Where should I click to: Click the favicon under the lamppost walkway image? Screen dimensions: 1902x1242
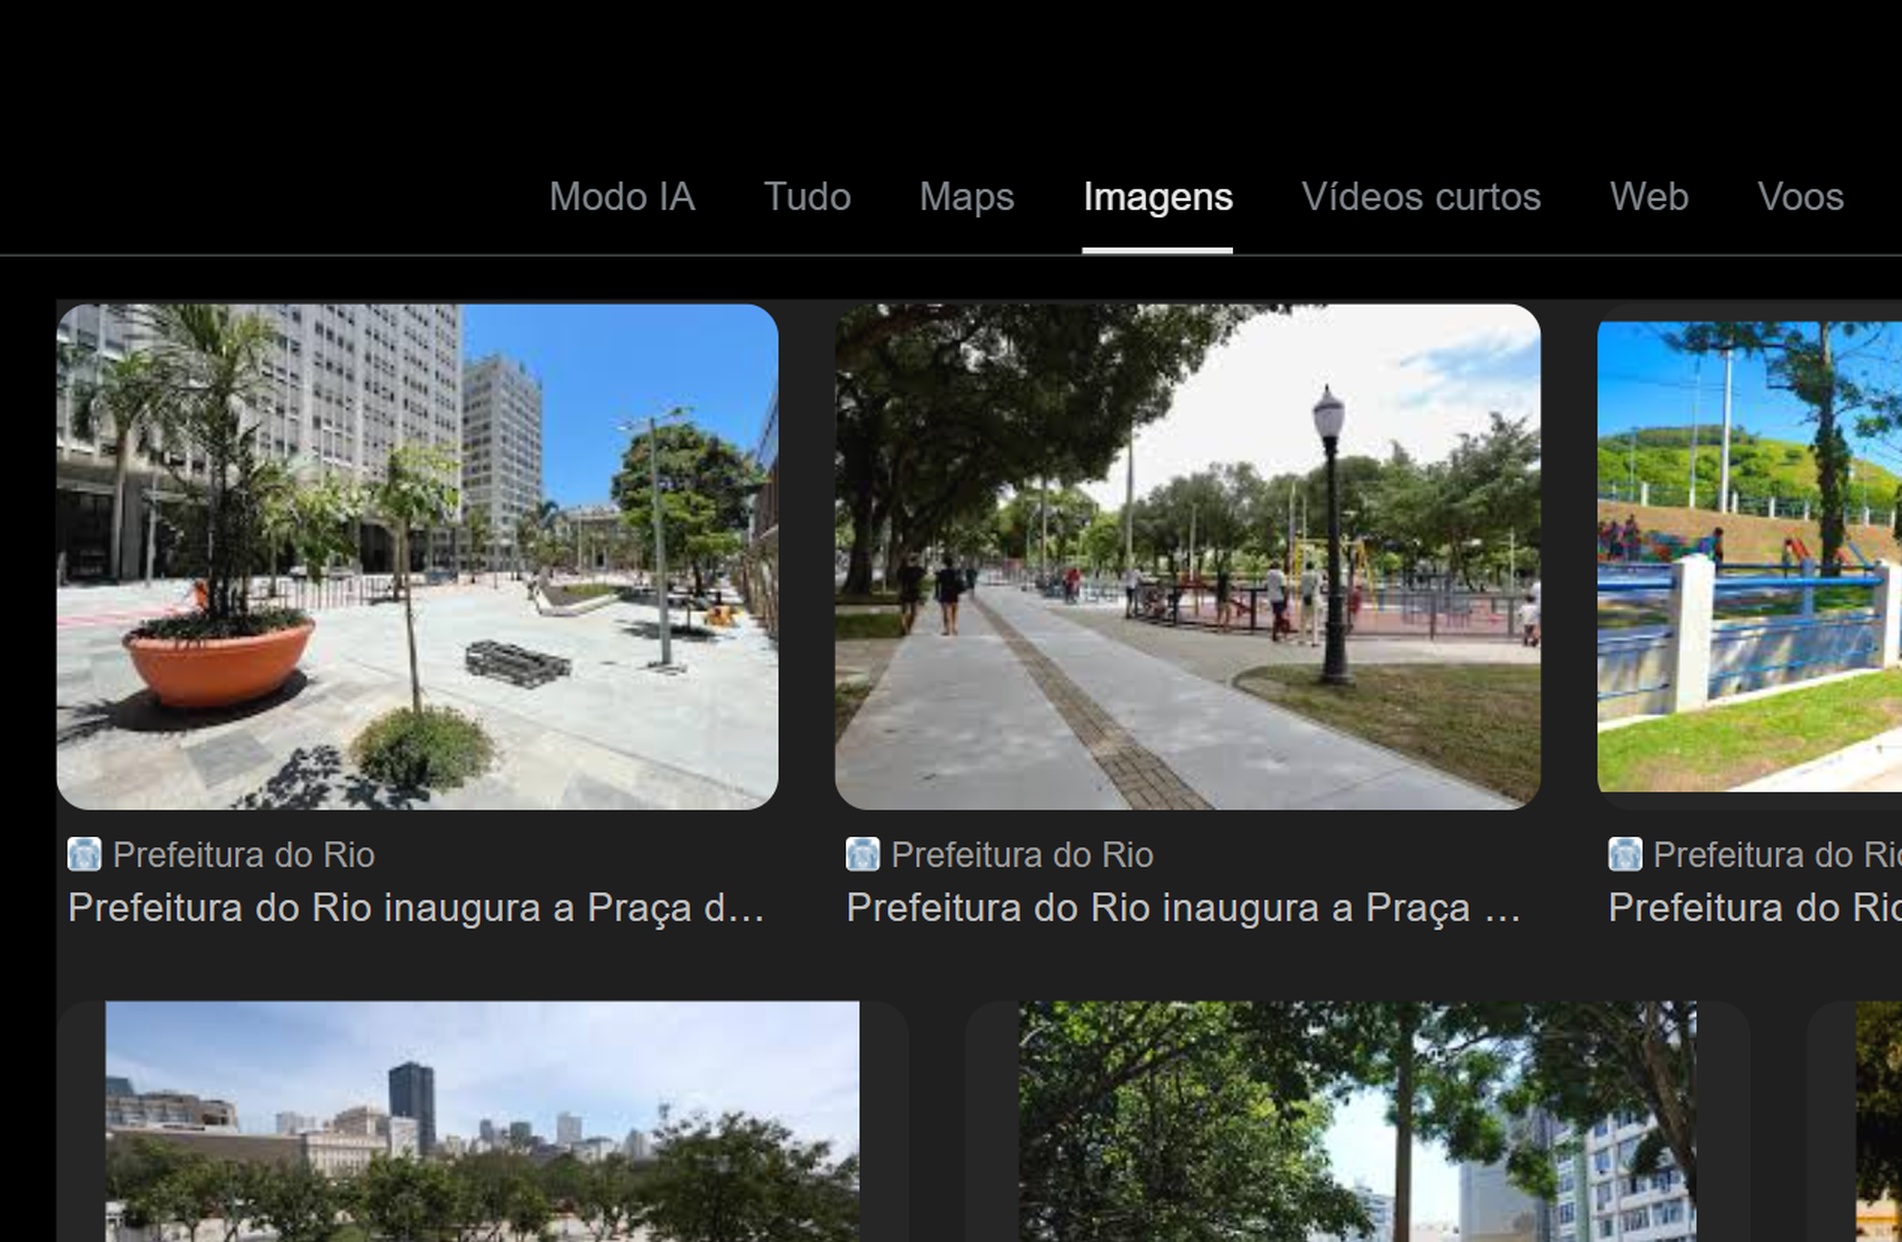click(x=862, y=855)
